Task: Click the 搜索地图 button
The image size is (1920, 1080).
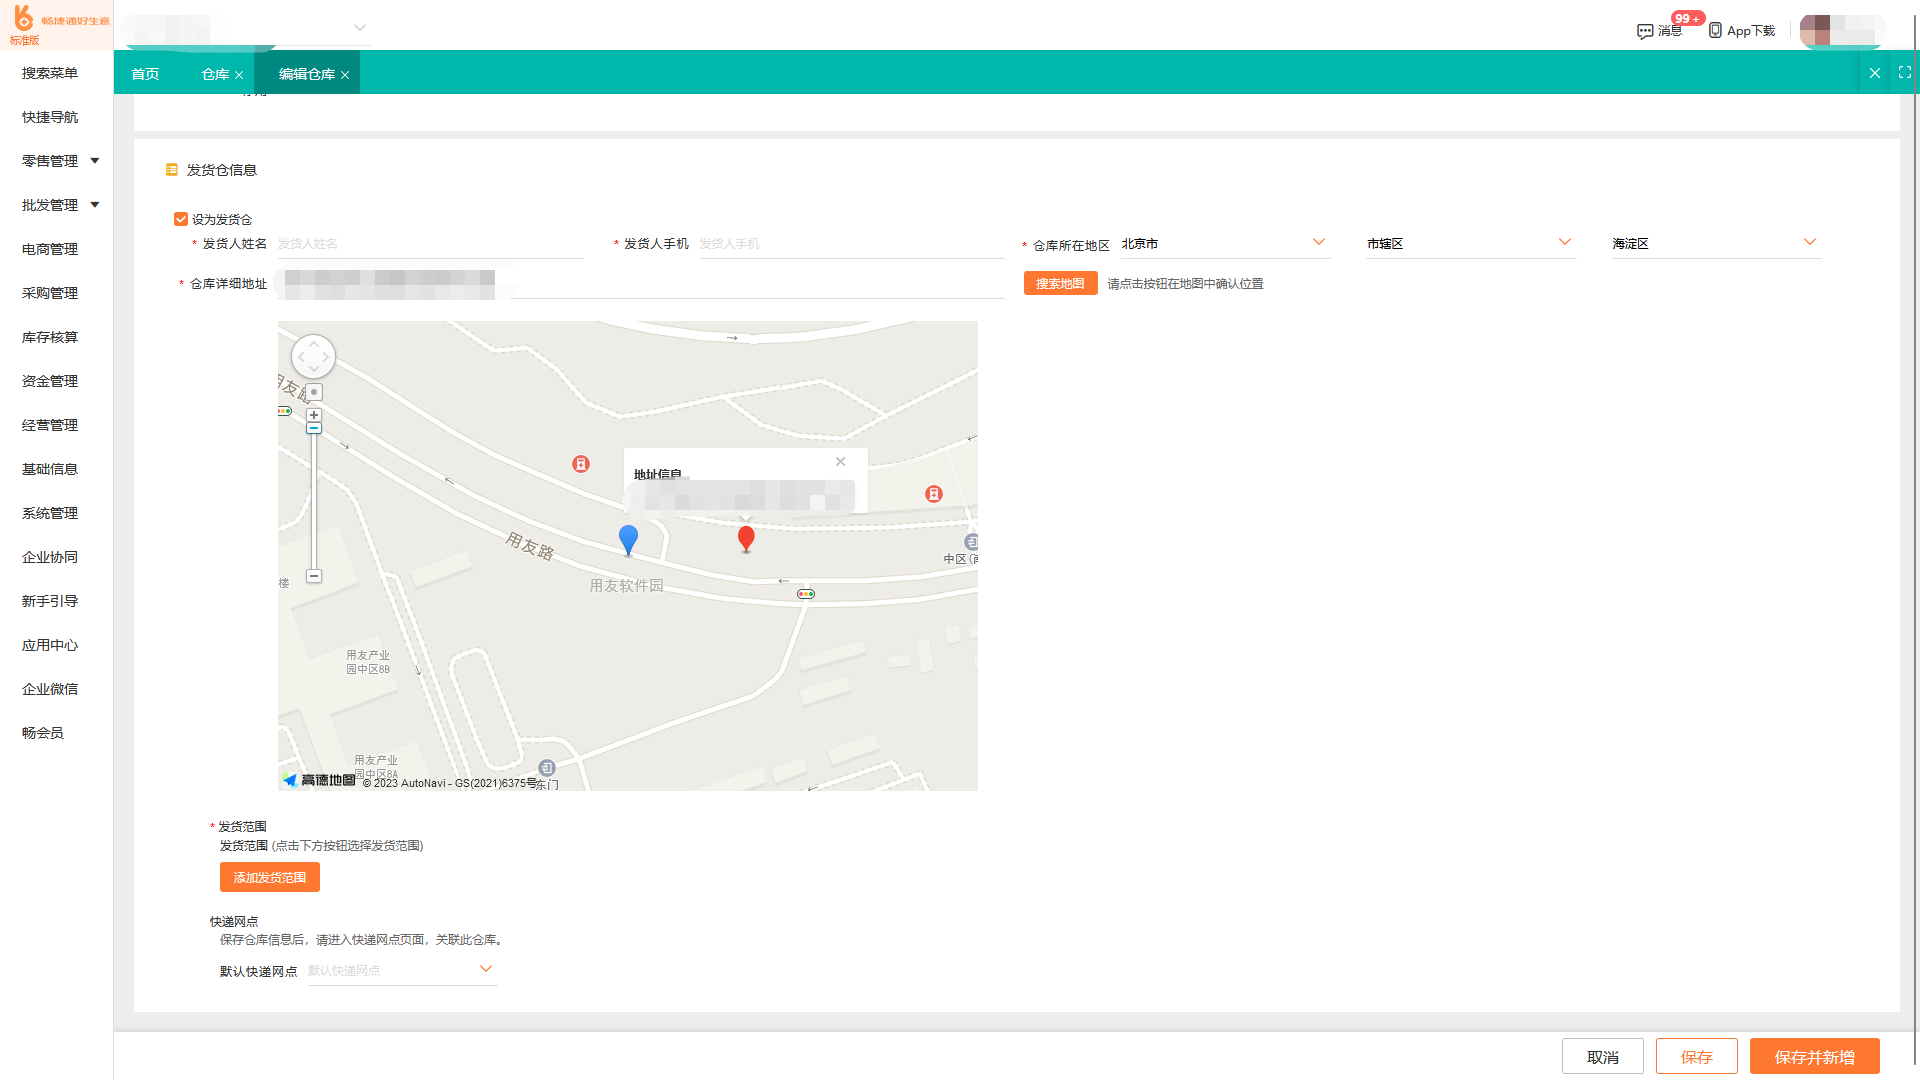Action: coord(1059,282)
